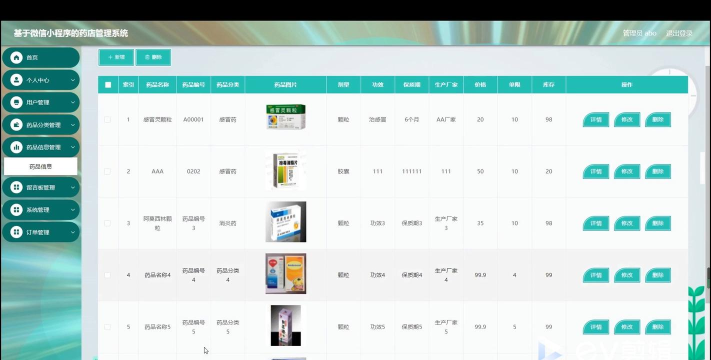Click 修改 for 阿莫西林颗粒 row
Image resolution: width=711 pixels, height=360 pixels.
[x=627, y=223]
